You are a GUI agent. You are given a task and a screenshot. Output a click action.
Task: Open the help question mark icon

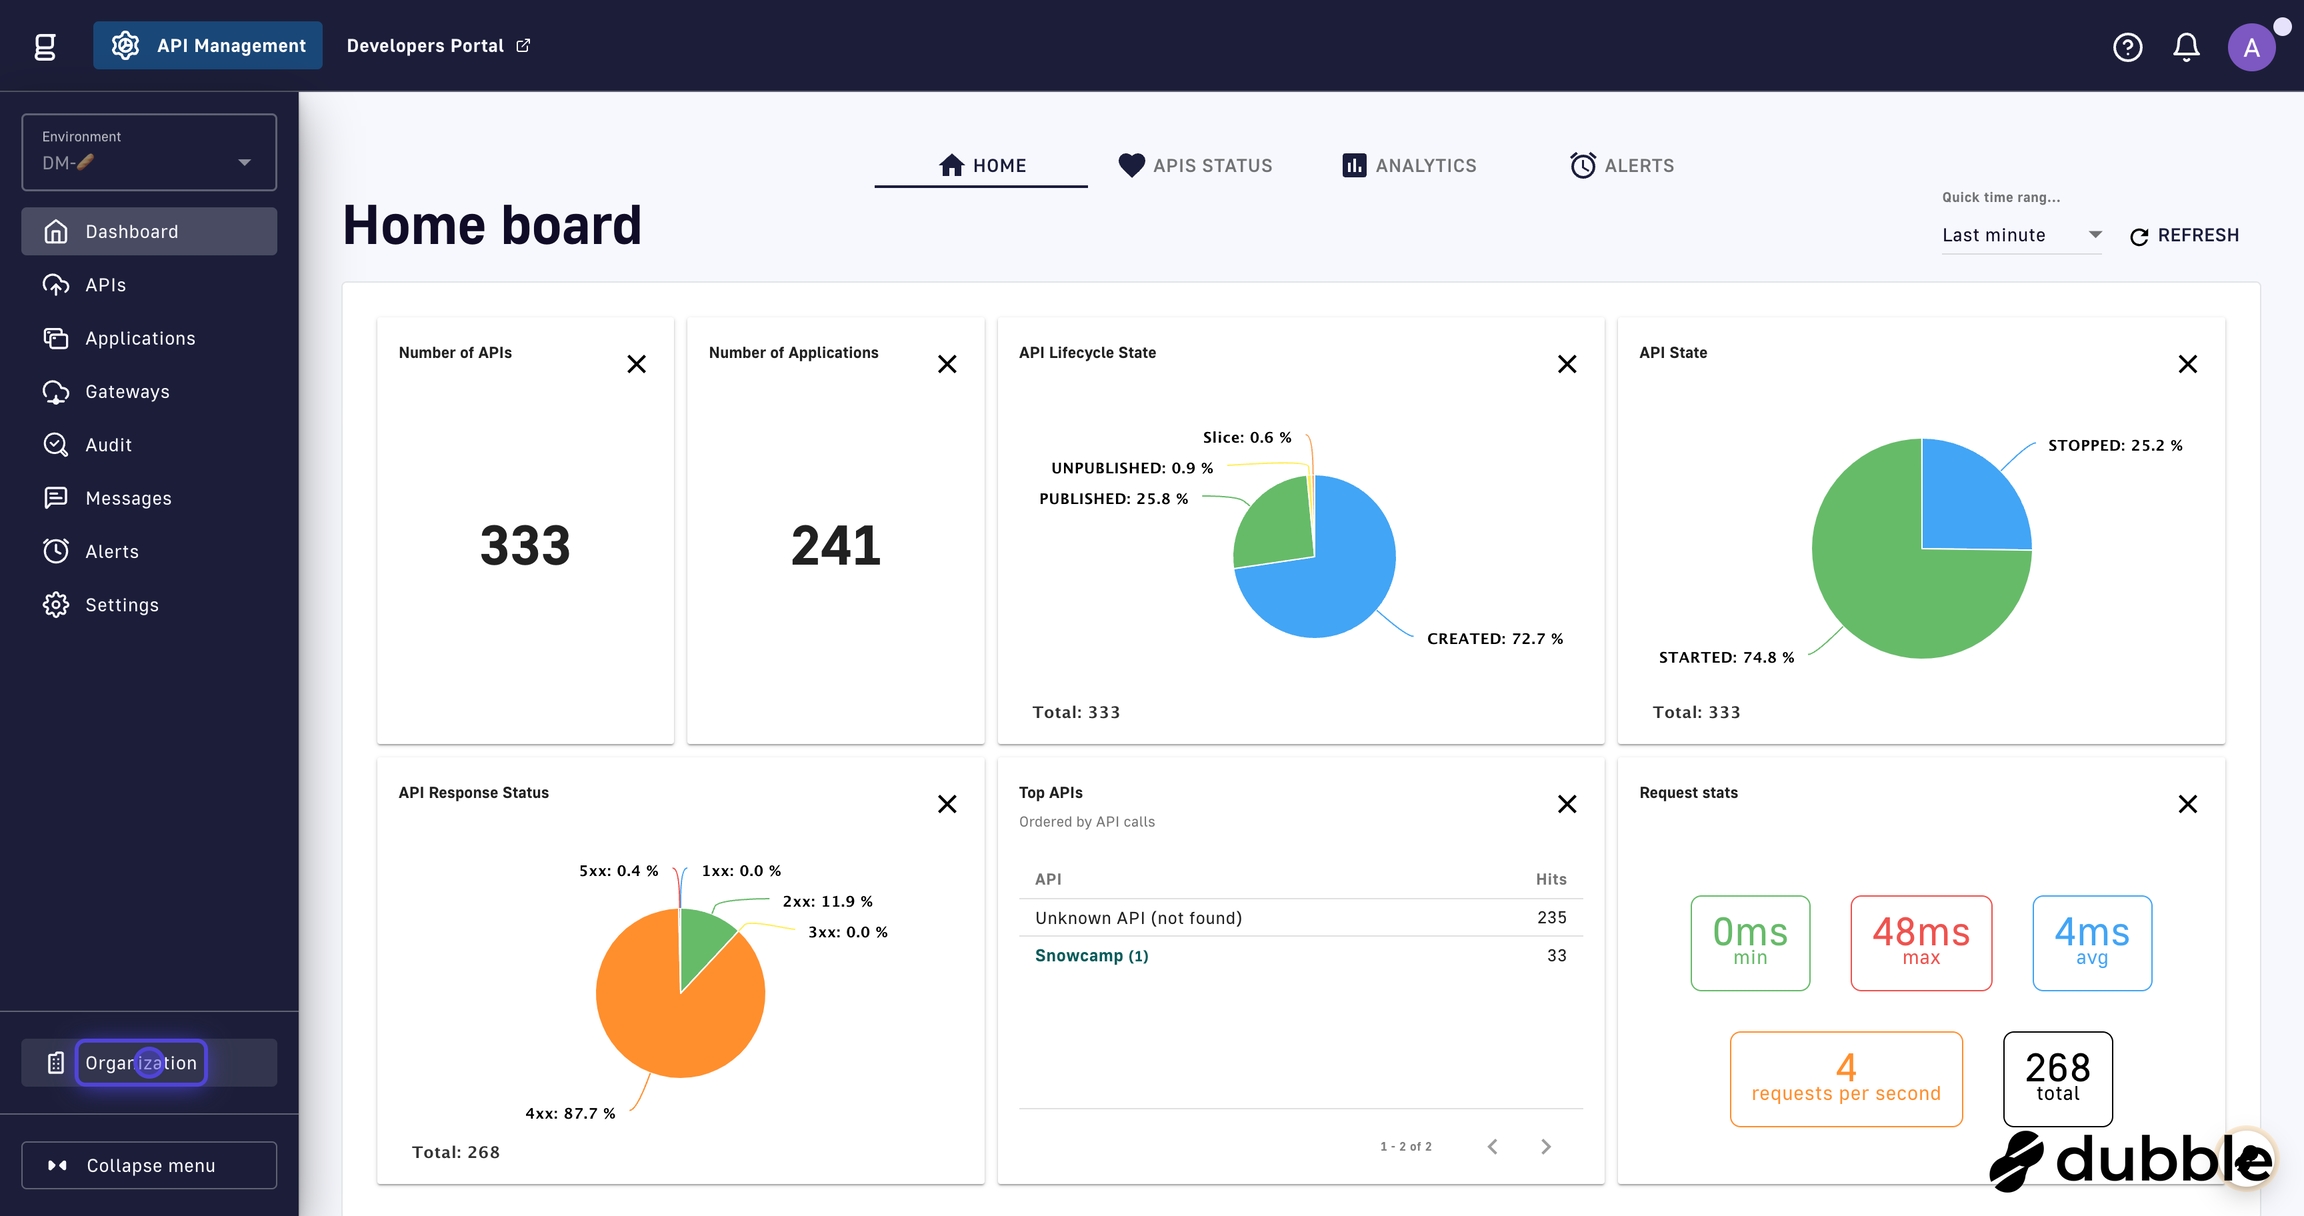(x=2127, y=47)
